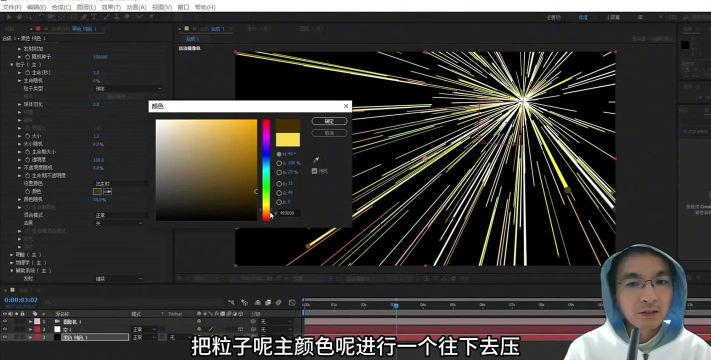Select the blue channel radio button
The height and width of the screenshot is (360, 711).
pyautogui.click(x=279, y=202)
